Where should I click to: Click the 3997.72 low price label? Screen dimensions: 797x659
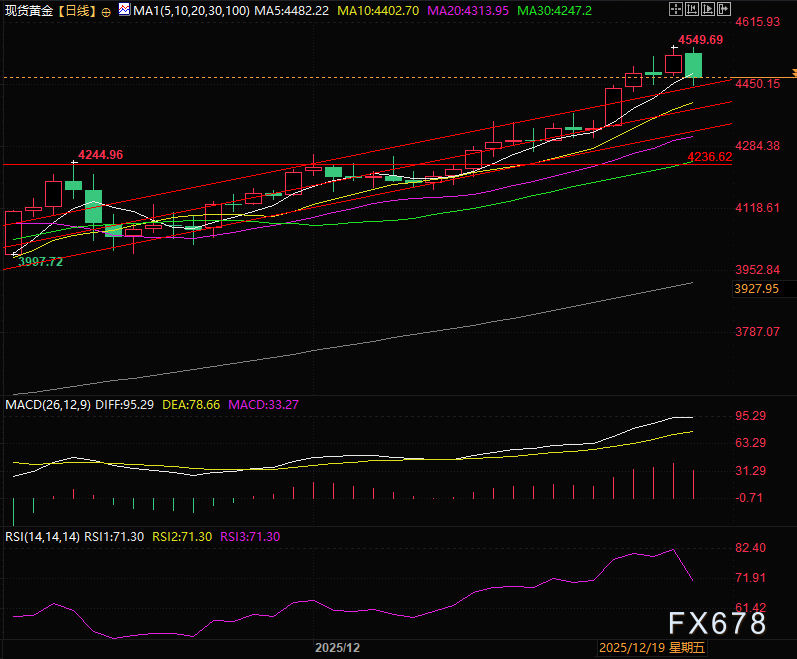pyautogui.click(x=41, y=261)
